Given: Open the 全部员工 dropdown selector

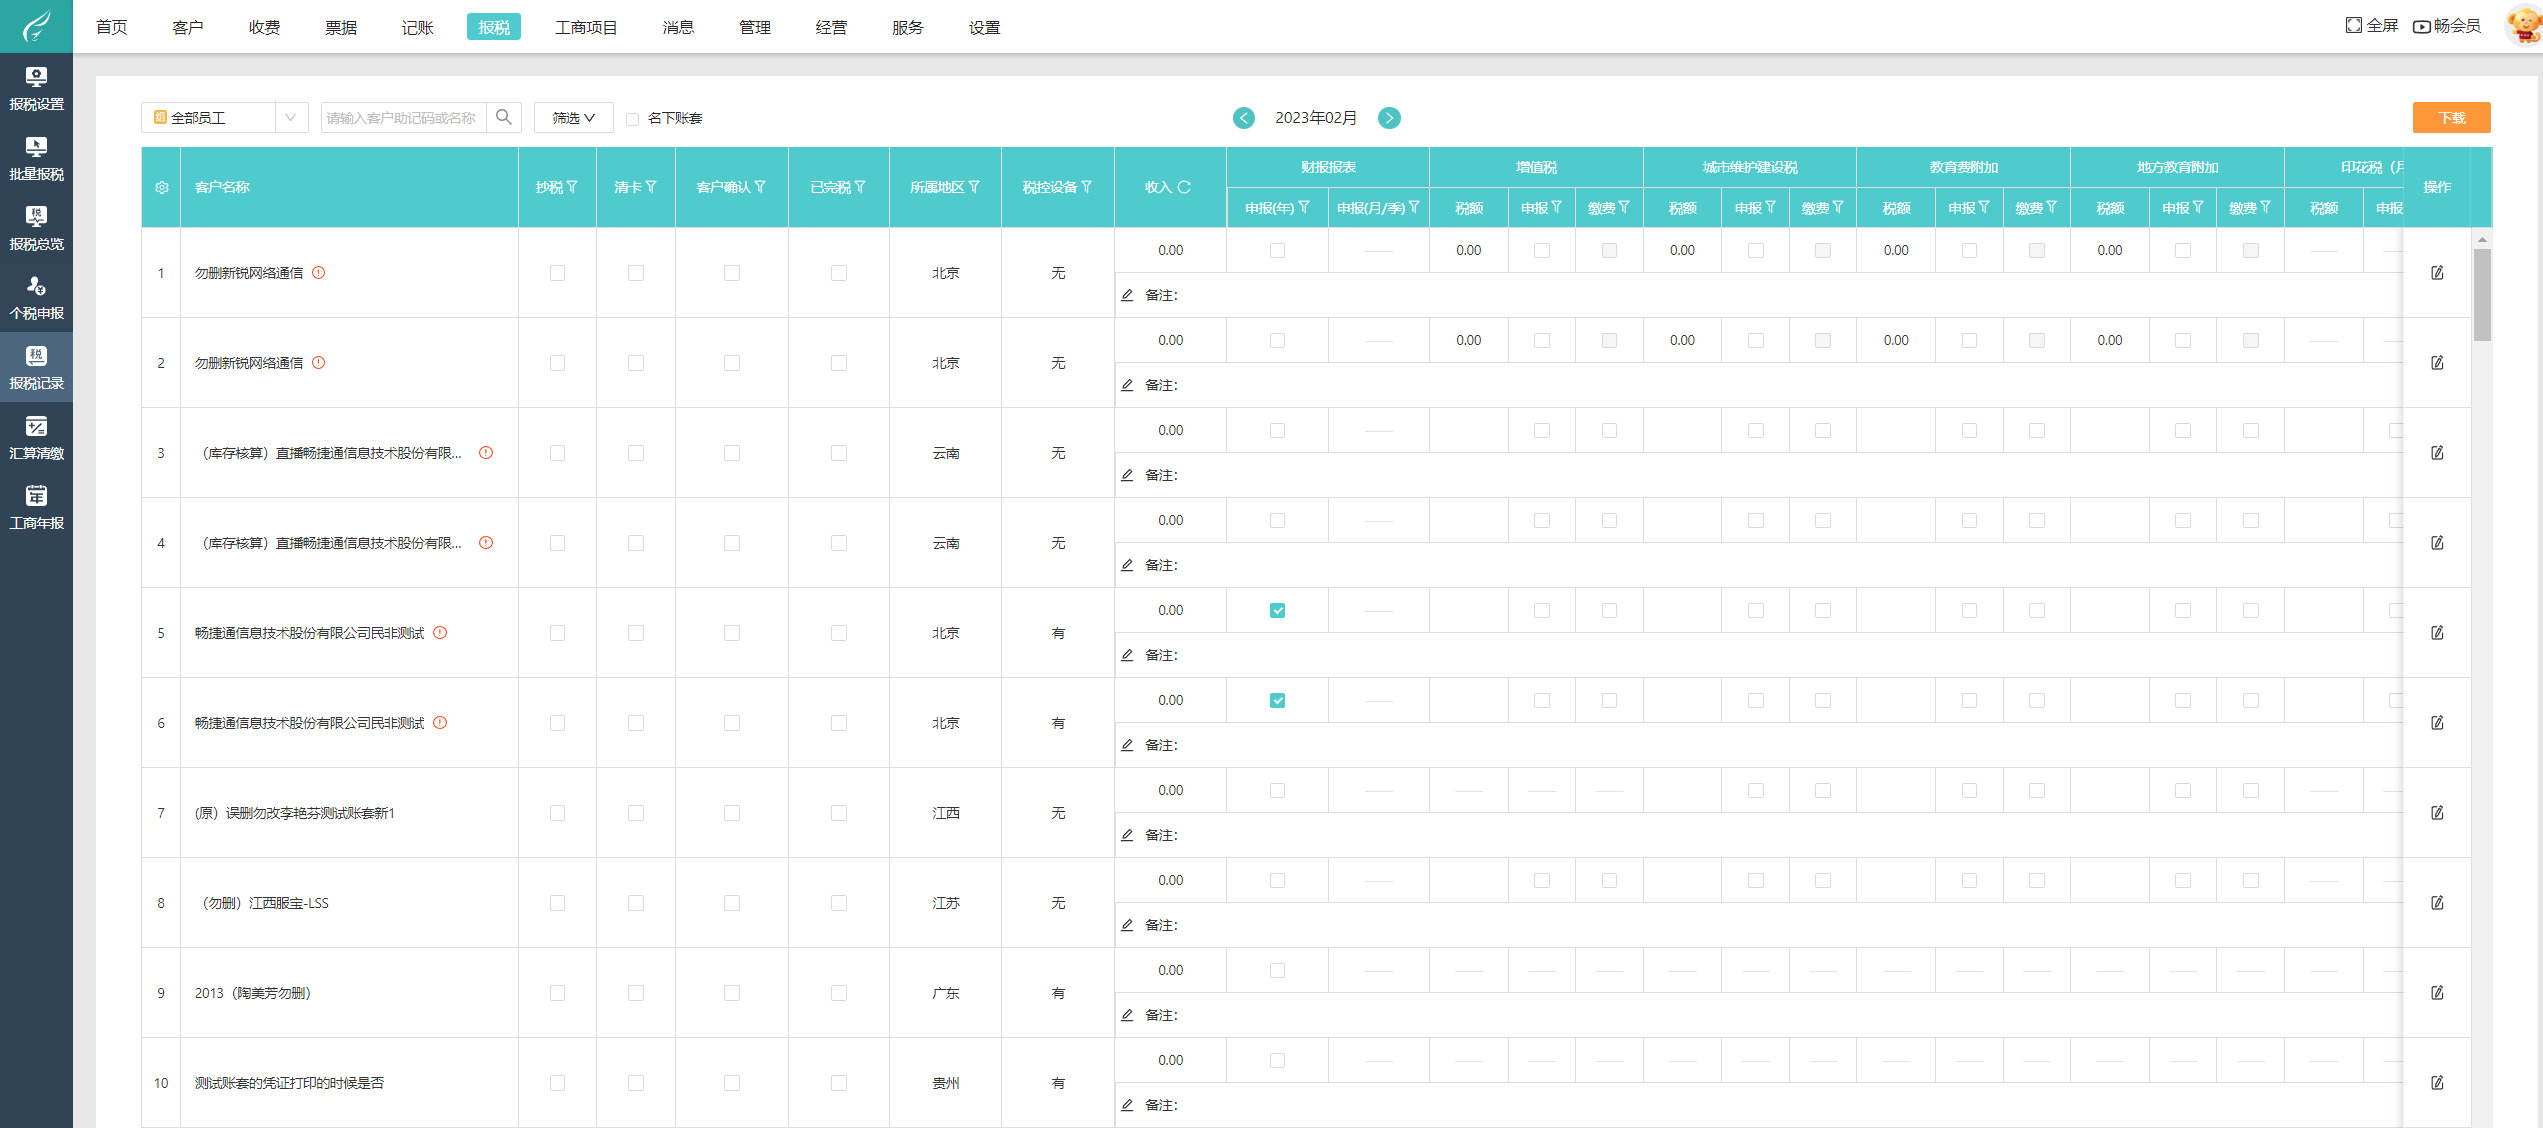Looking at the screenshot, I should (x=227, y=117).
